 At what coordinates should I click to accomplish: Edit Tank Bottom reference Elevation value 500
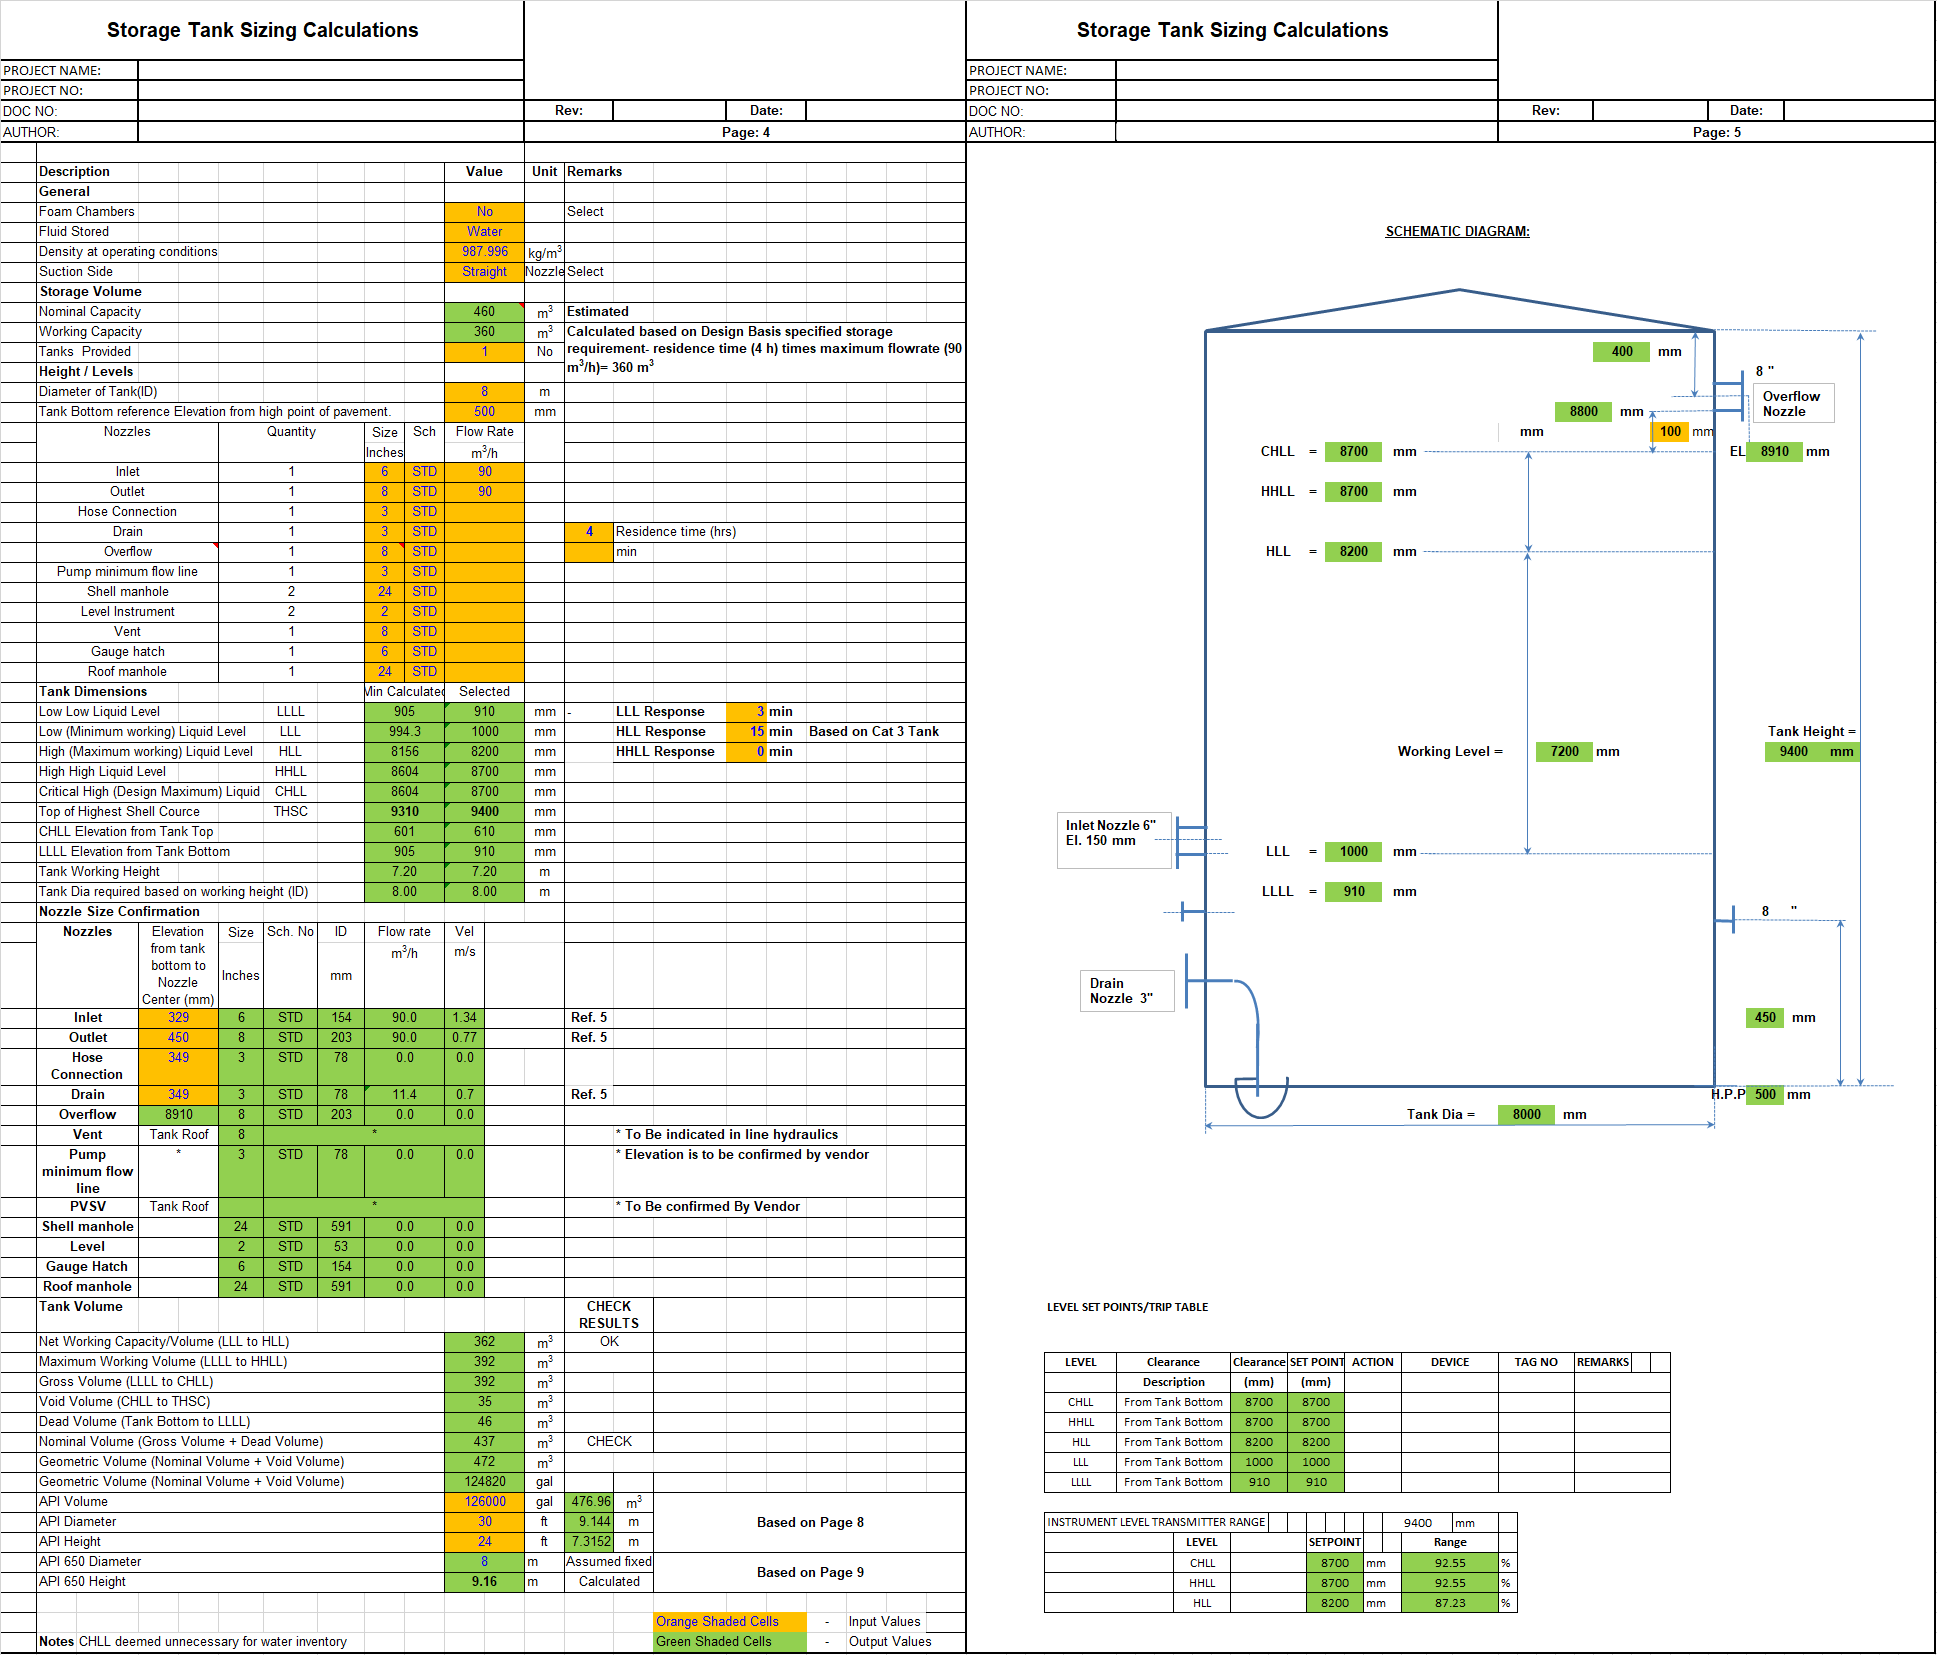coord(484,411)
